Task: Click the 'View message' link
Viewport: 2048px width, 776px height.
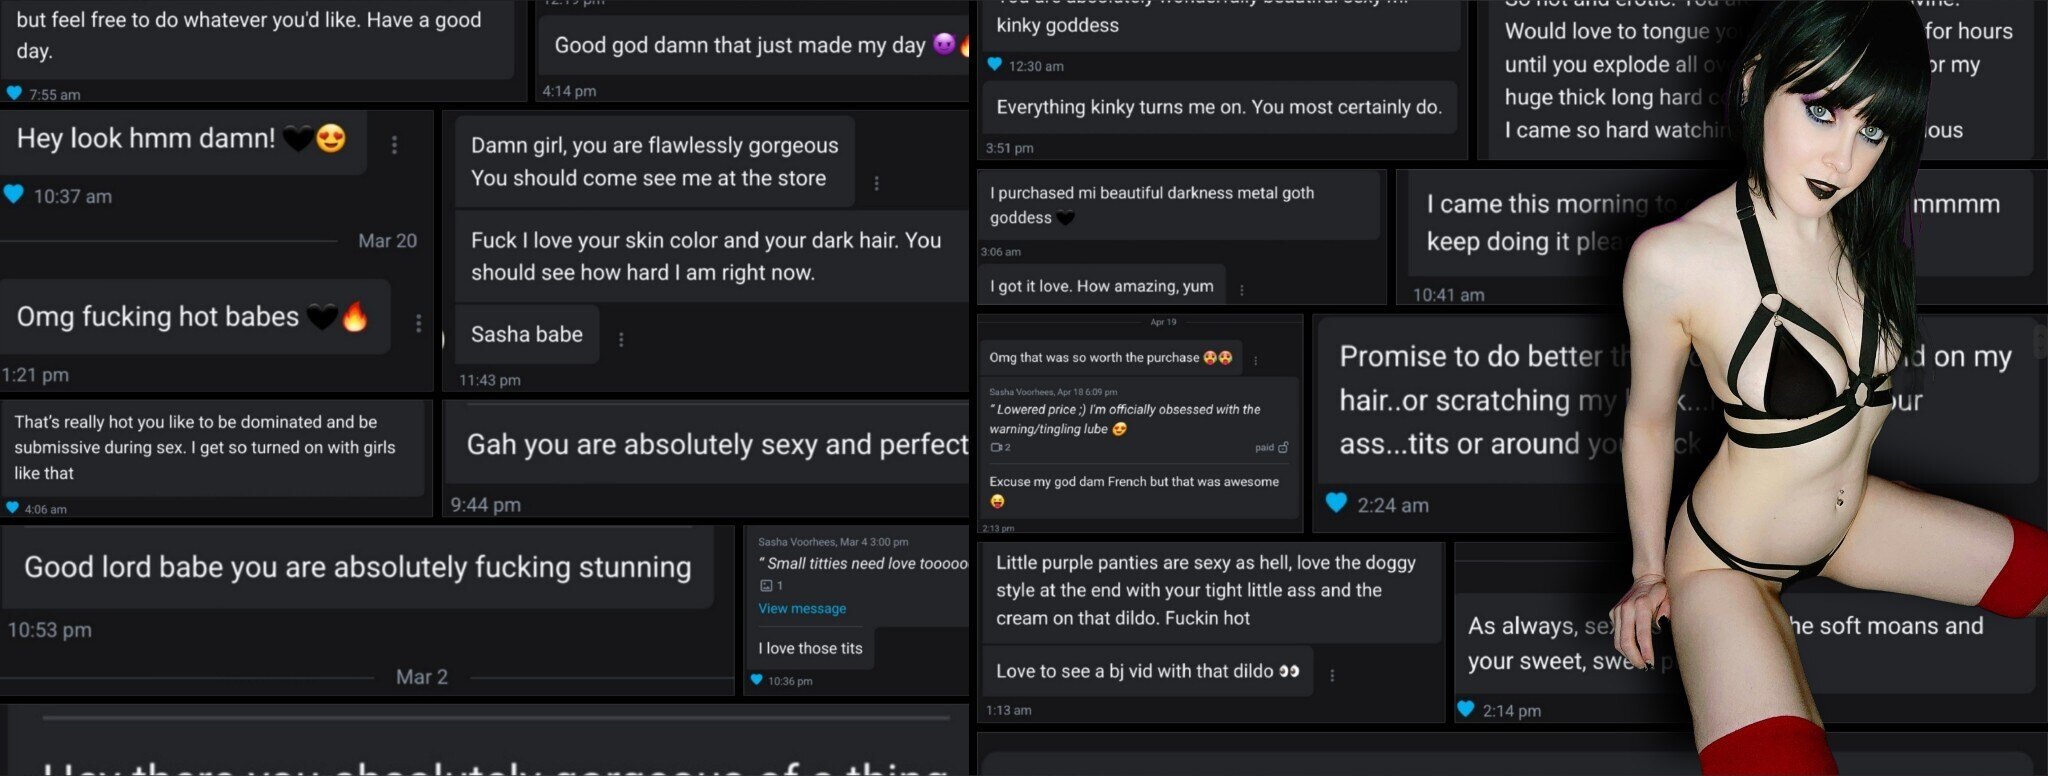Action: click(x=801, y=608)
